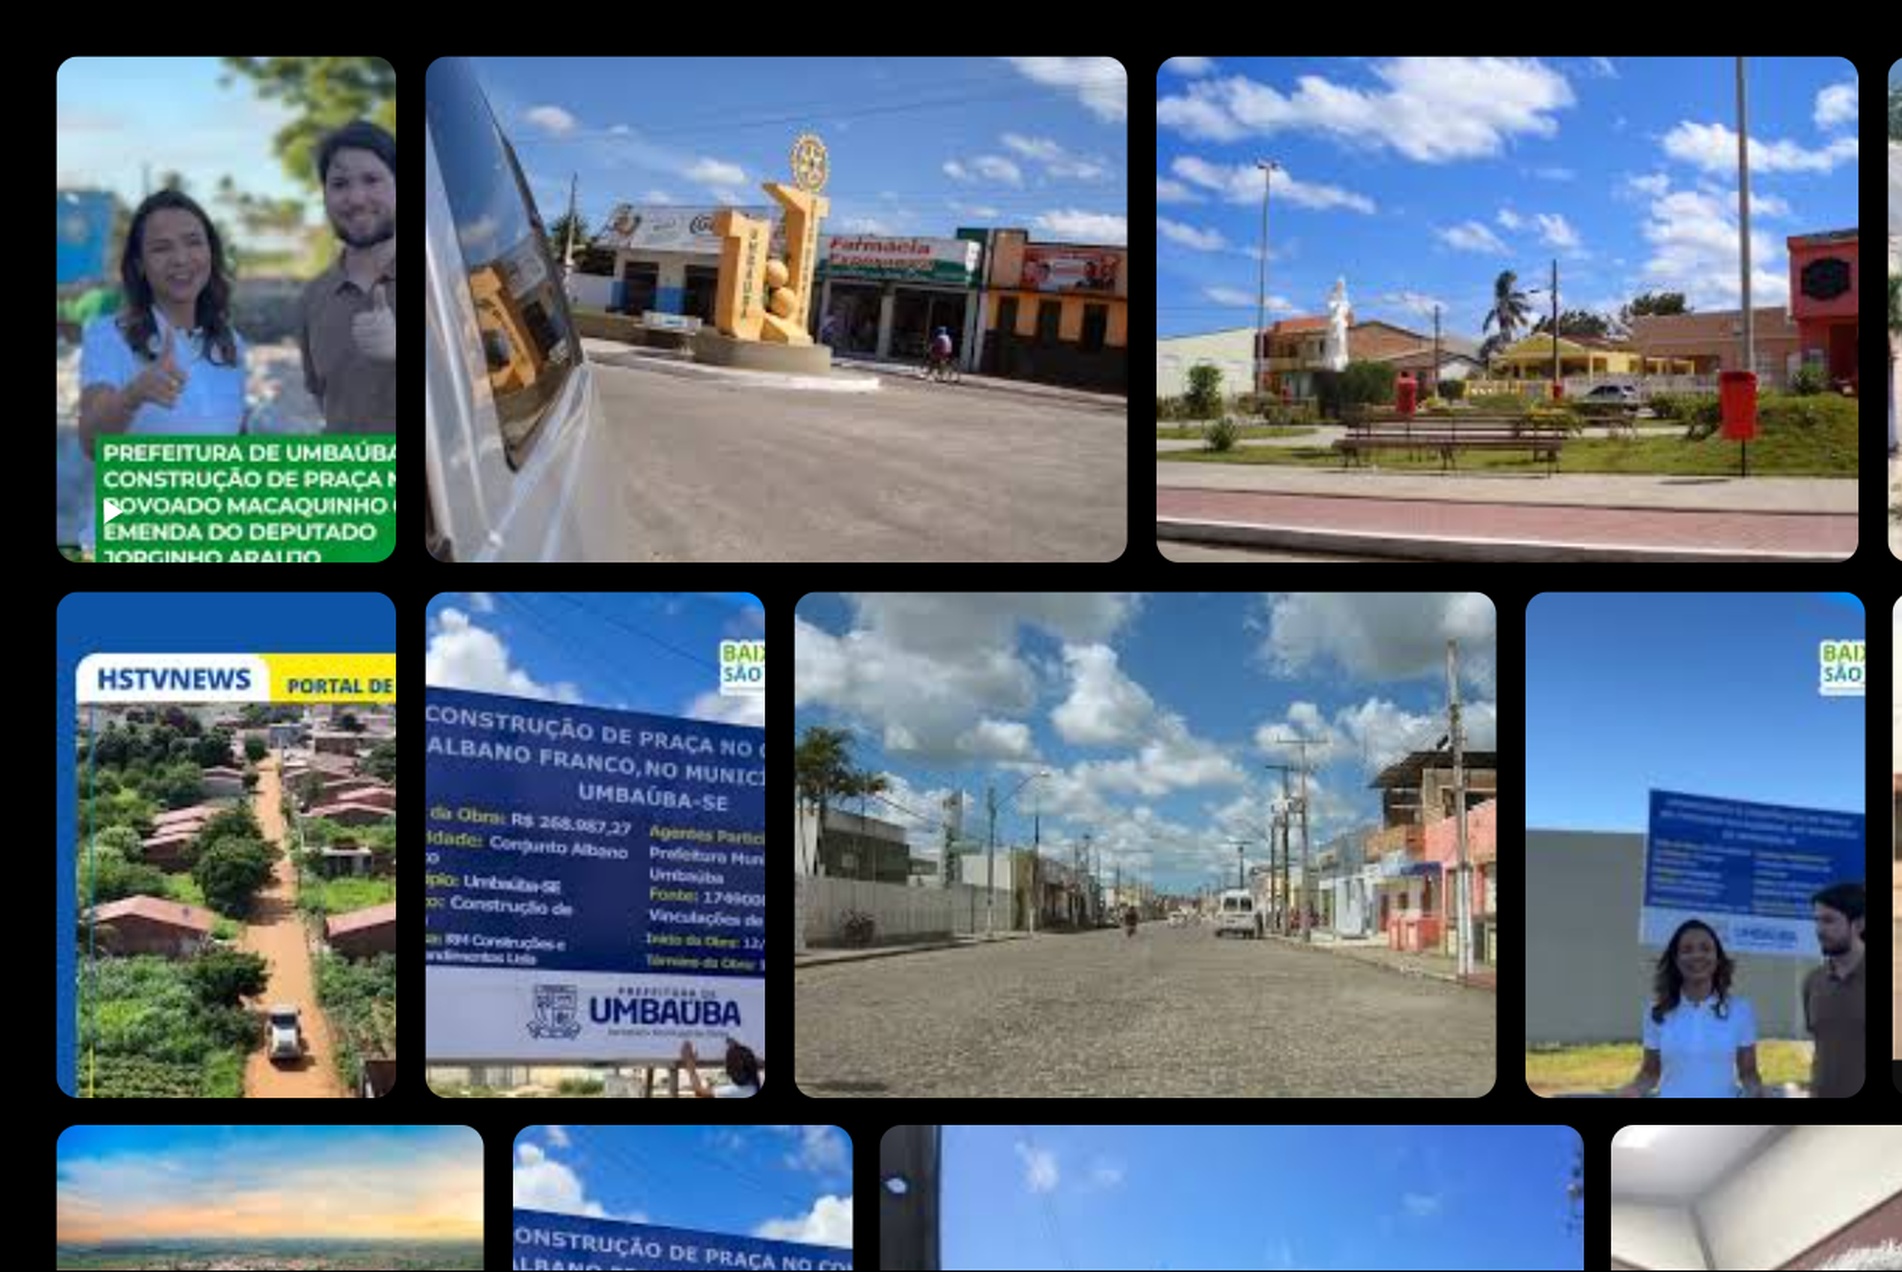Click the green Prefeitura de Umbaúba caption overlay
This screenshot has height=1272, width=1902.
tap(247, 499)
